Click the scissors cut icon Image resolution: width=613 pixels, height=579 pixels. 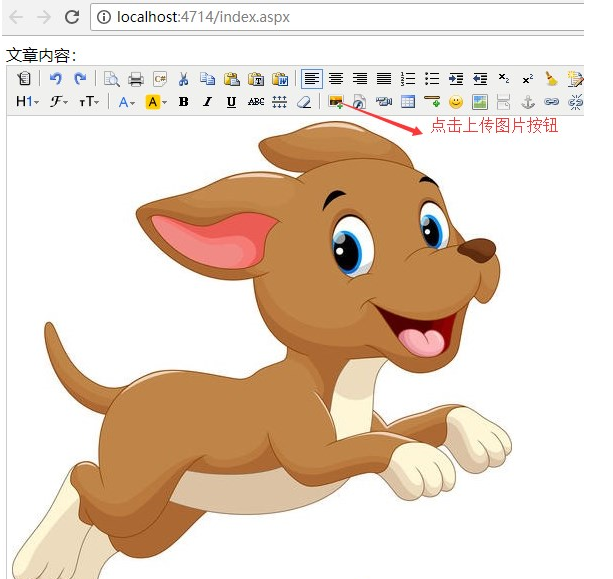[x=183, y=79]
